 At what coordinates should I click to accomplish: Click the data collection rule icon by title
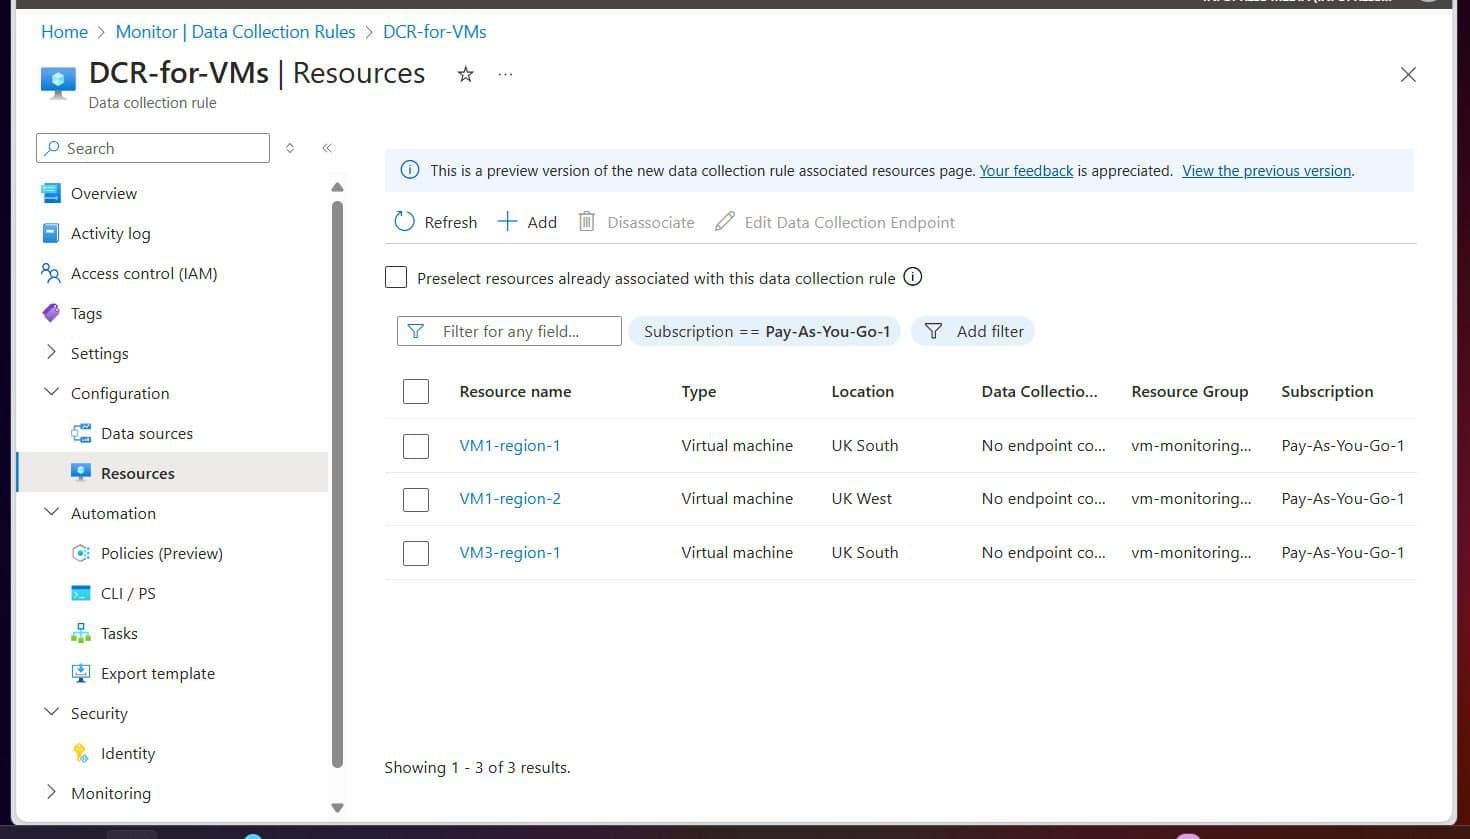click(58, 82)
